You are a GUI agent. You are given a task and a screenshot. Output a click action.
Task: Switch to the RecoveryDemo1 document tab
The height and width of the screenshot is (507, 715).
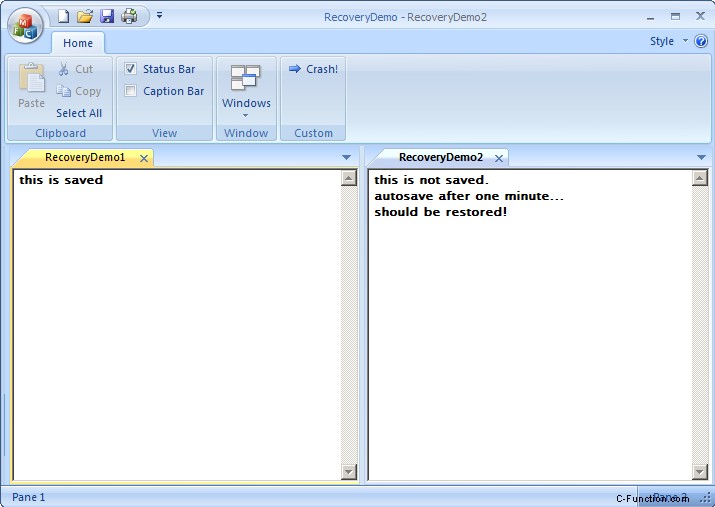(85, 158)
